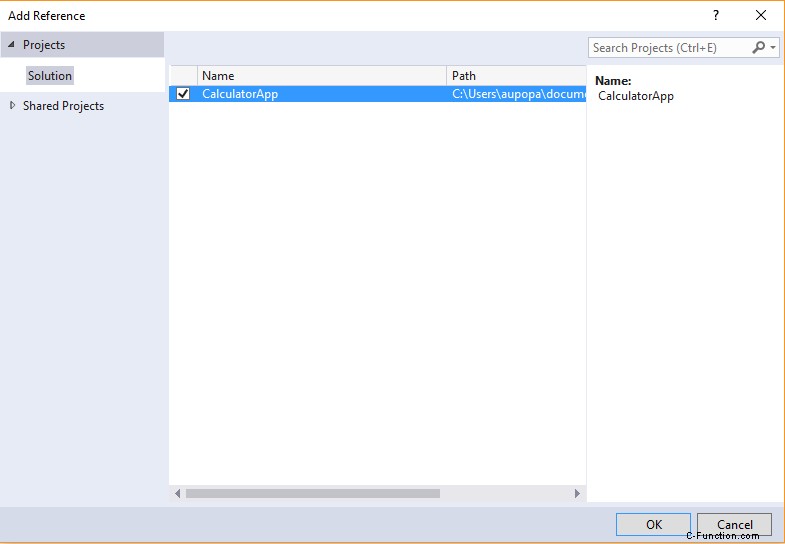
Task: Collapse the Projects tree node triangle
Action: 12,45
